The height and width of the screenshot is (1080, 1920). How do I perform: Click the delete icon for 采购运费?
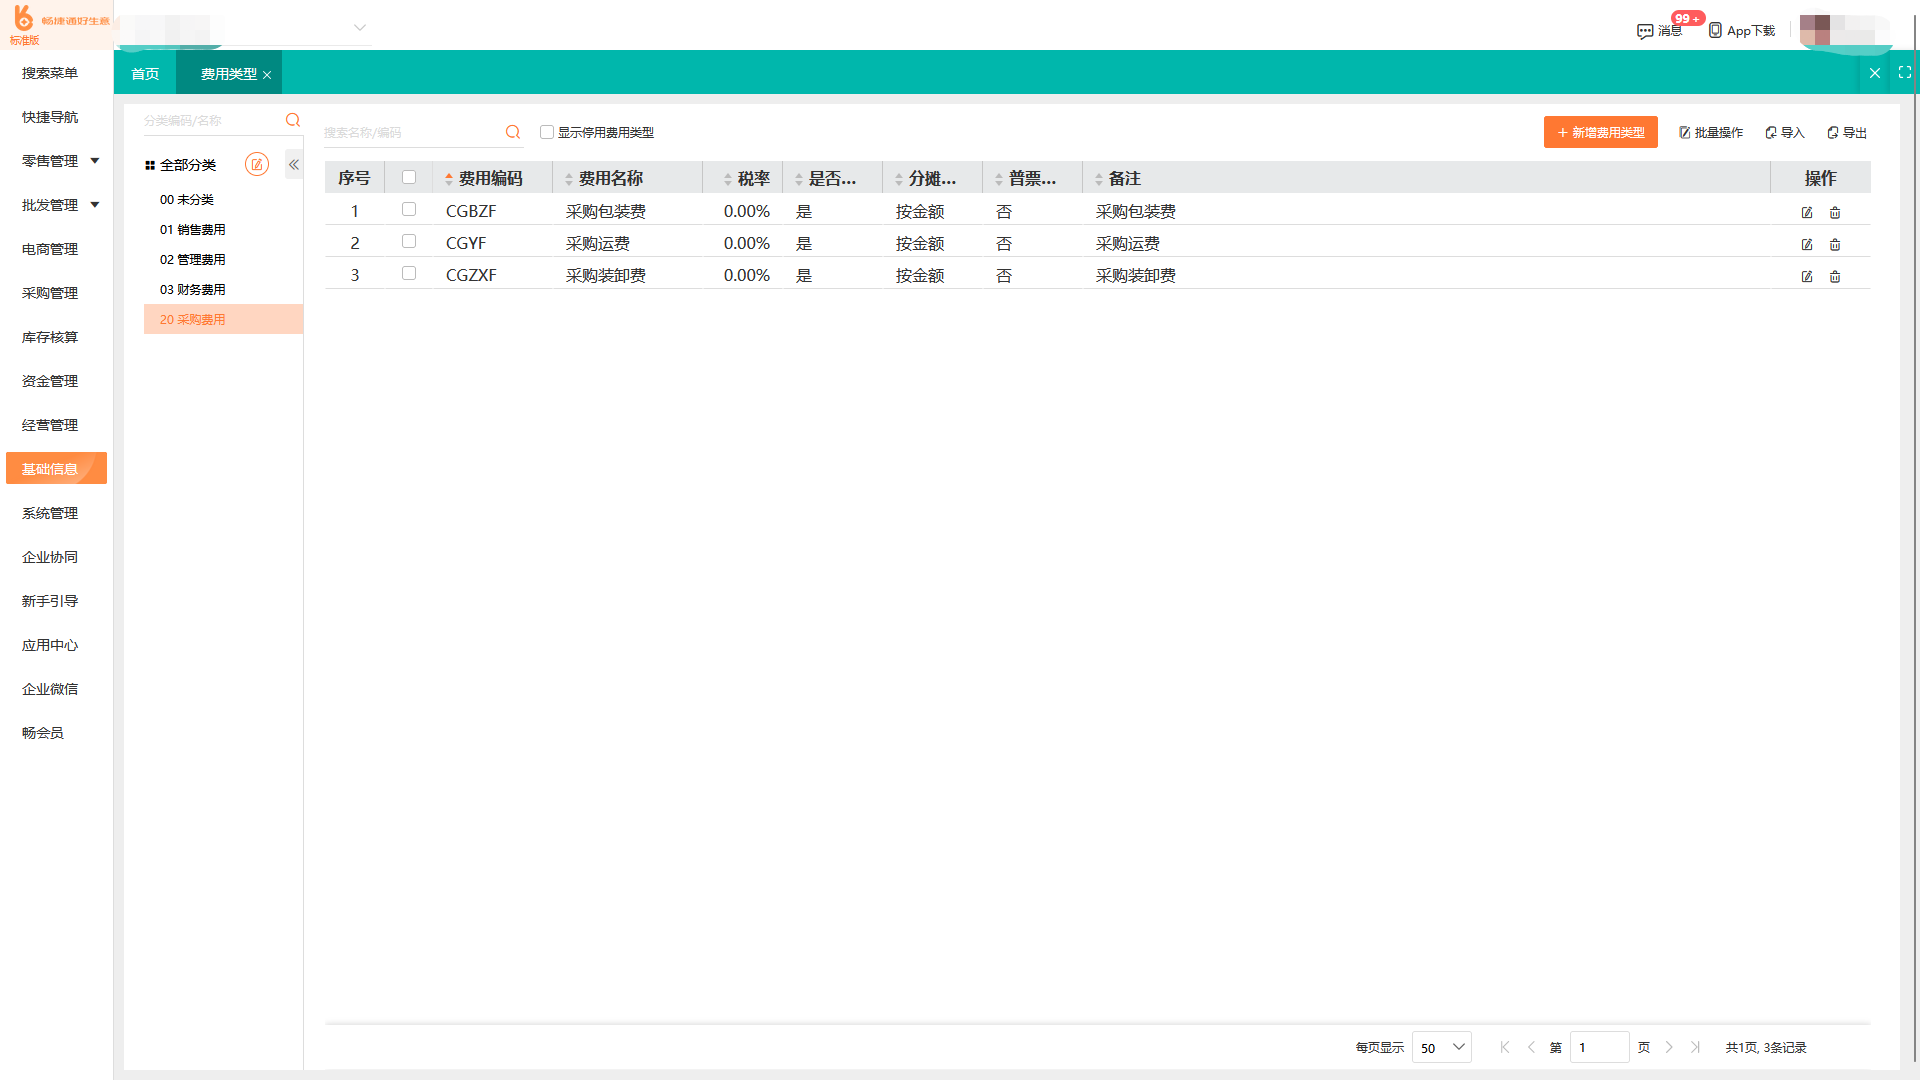1836,243
